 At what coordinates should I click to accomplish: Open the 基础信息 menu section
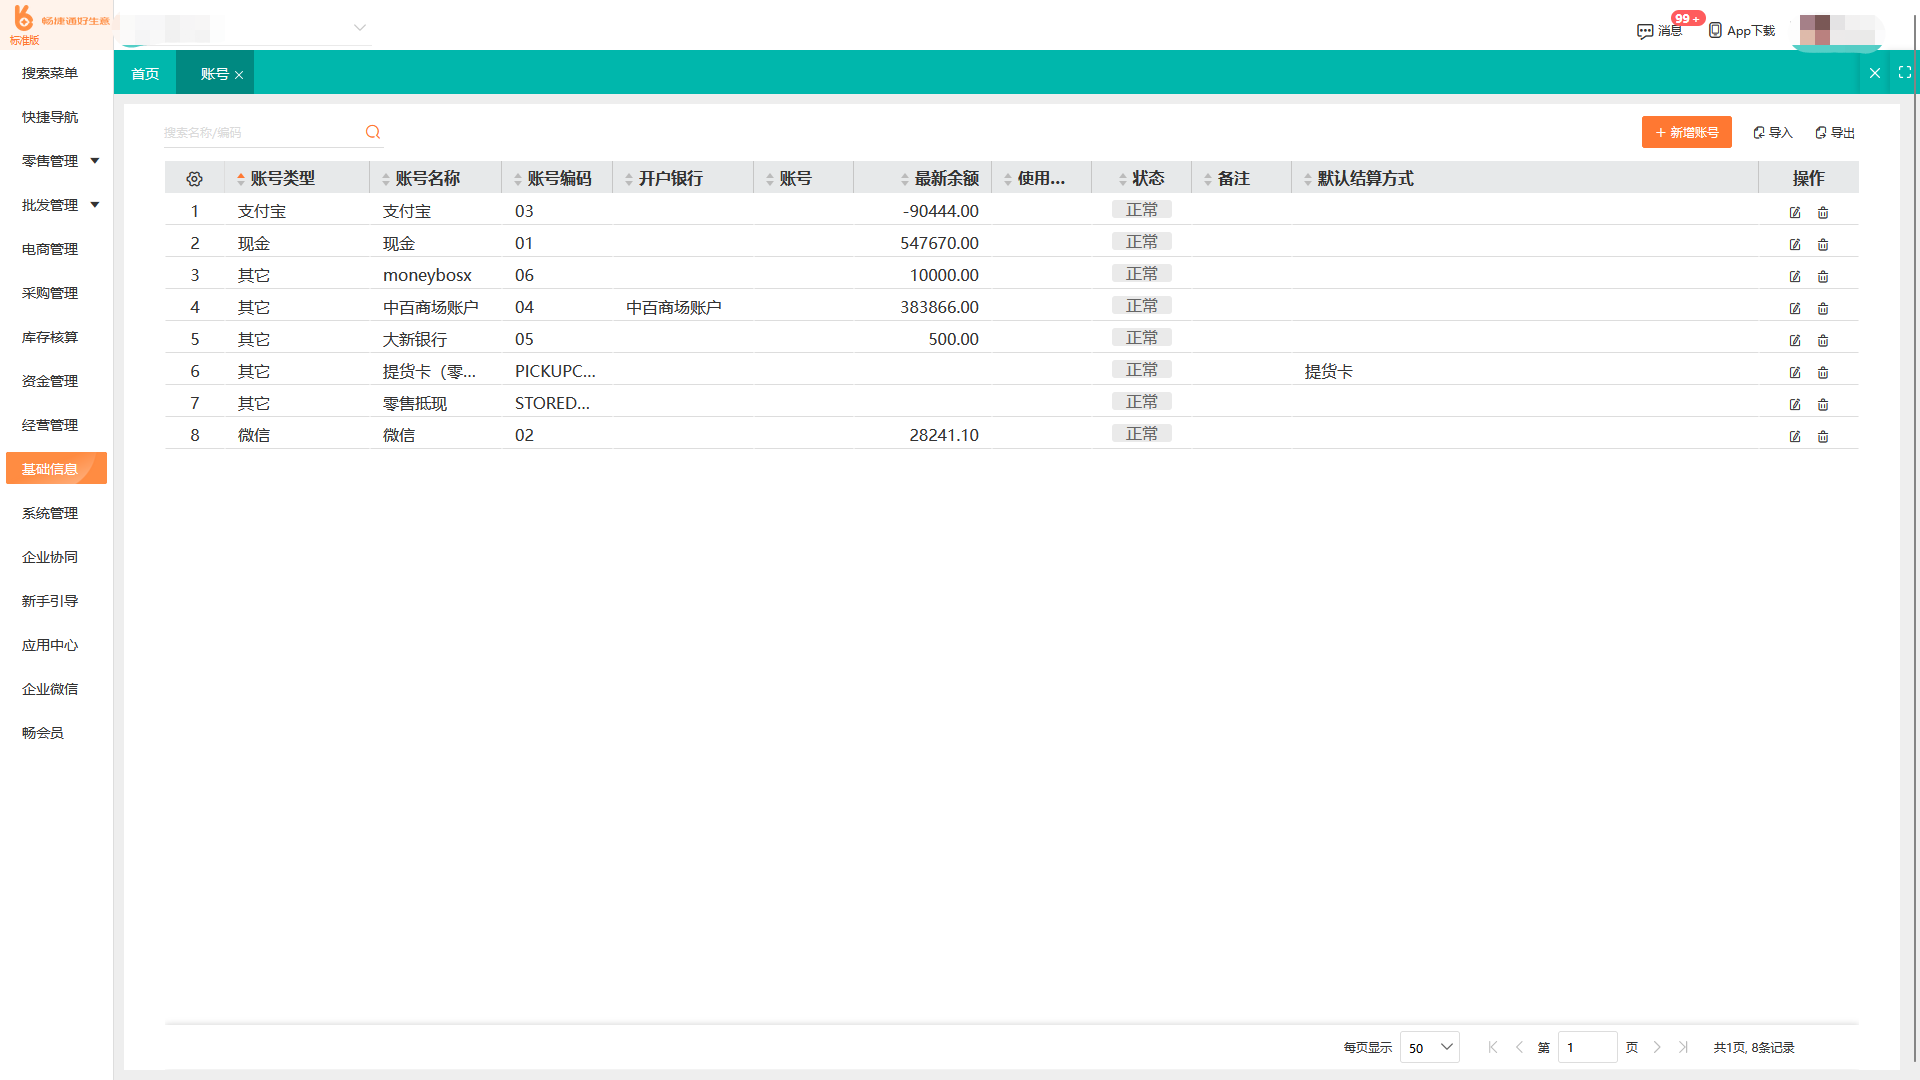coord(55,468)
